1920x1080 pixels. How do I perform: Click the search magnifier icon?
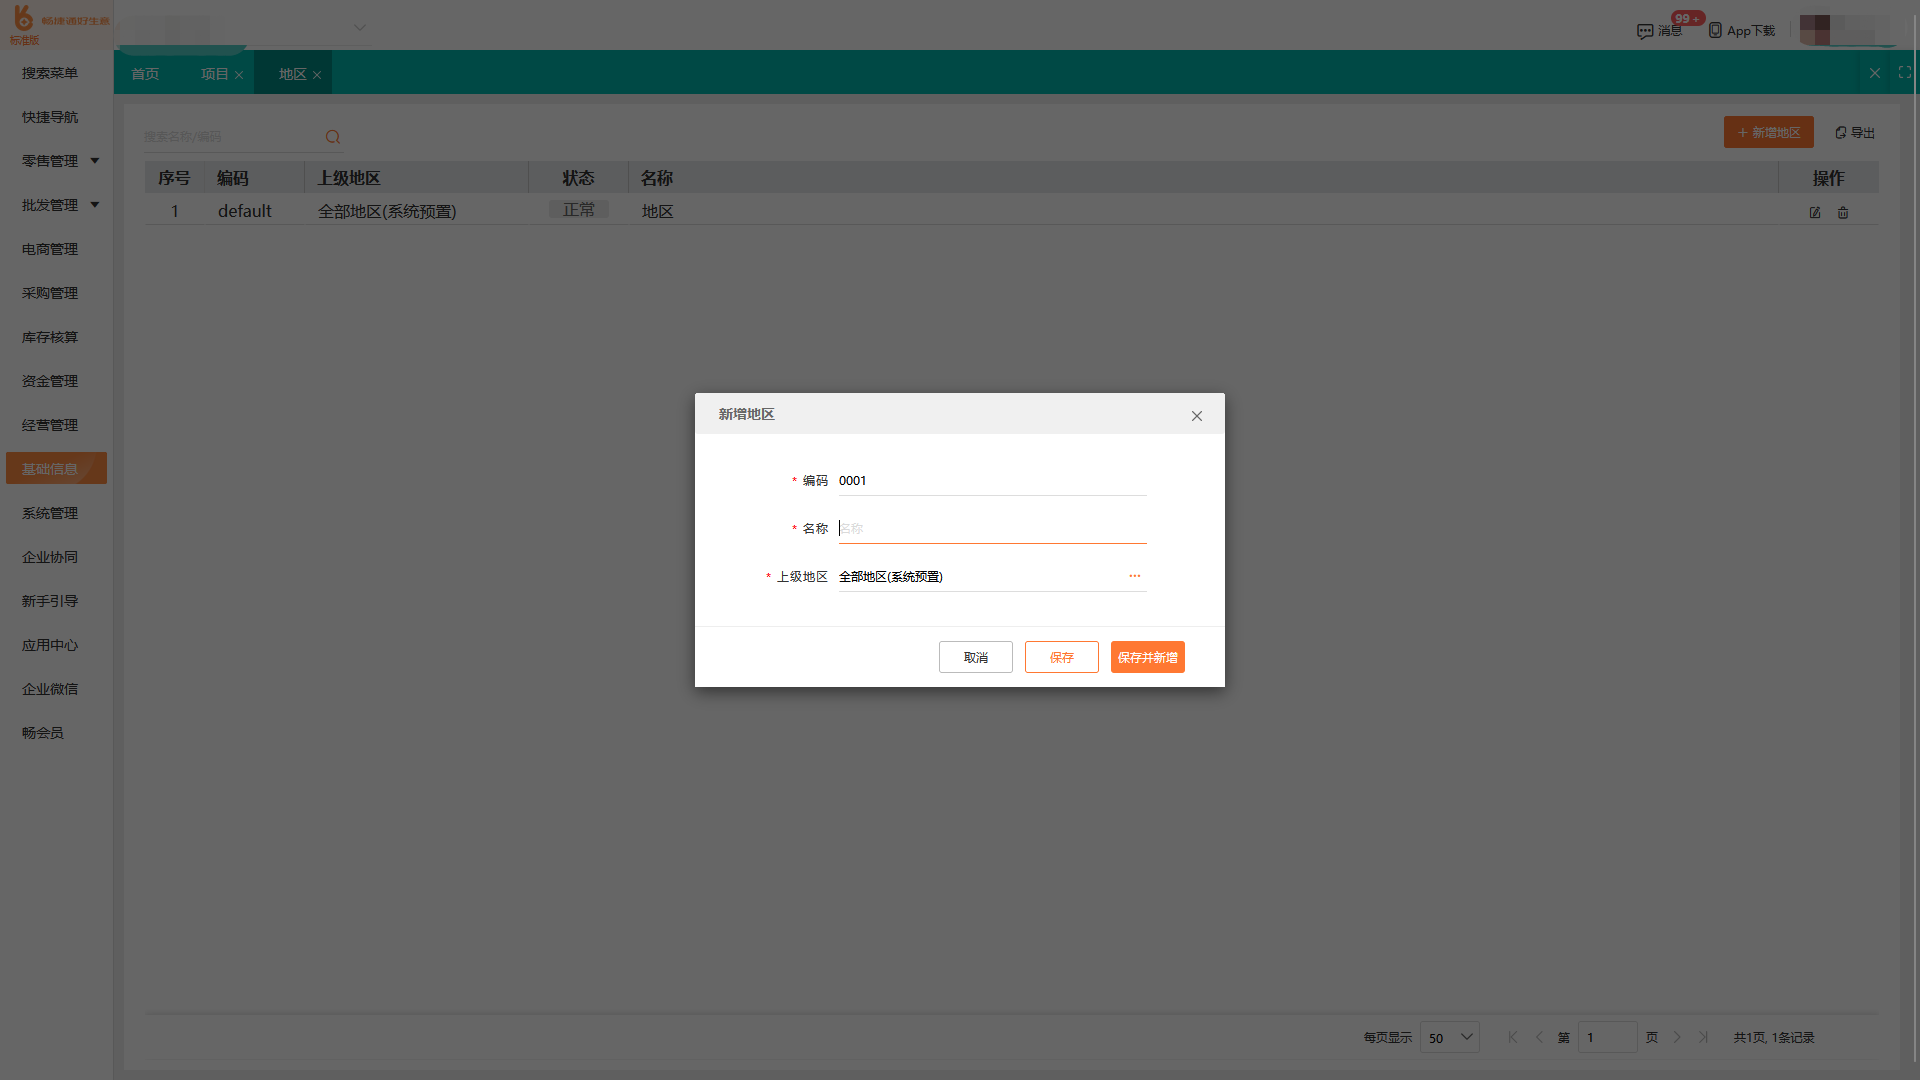click(x=332, y=136)
